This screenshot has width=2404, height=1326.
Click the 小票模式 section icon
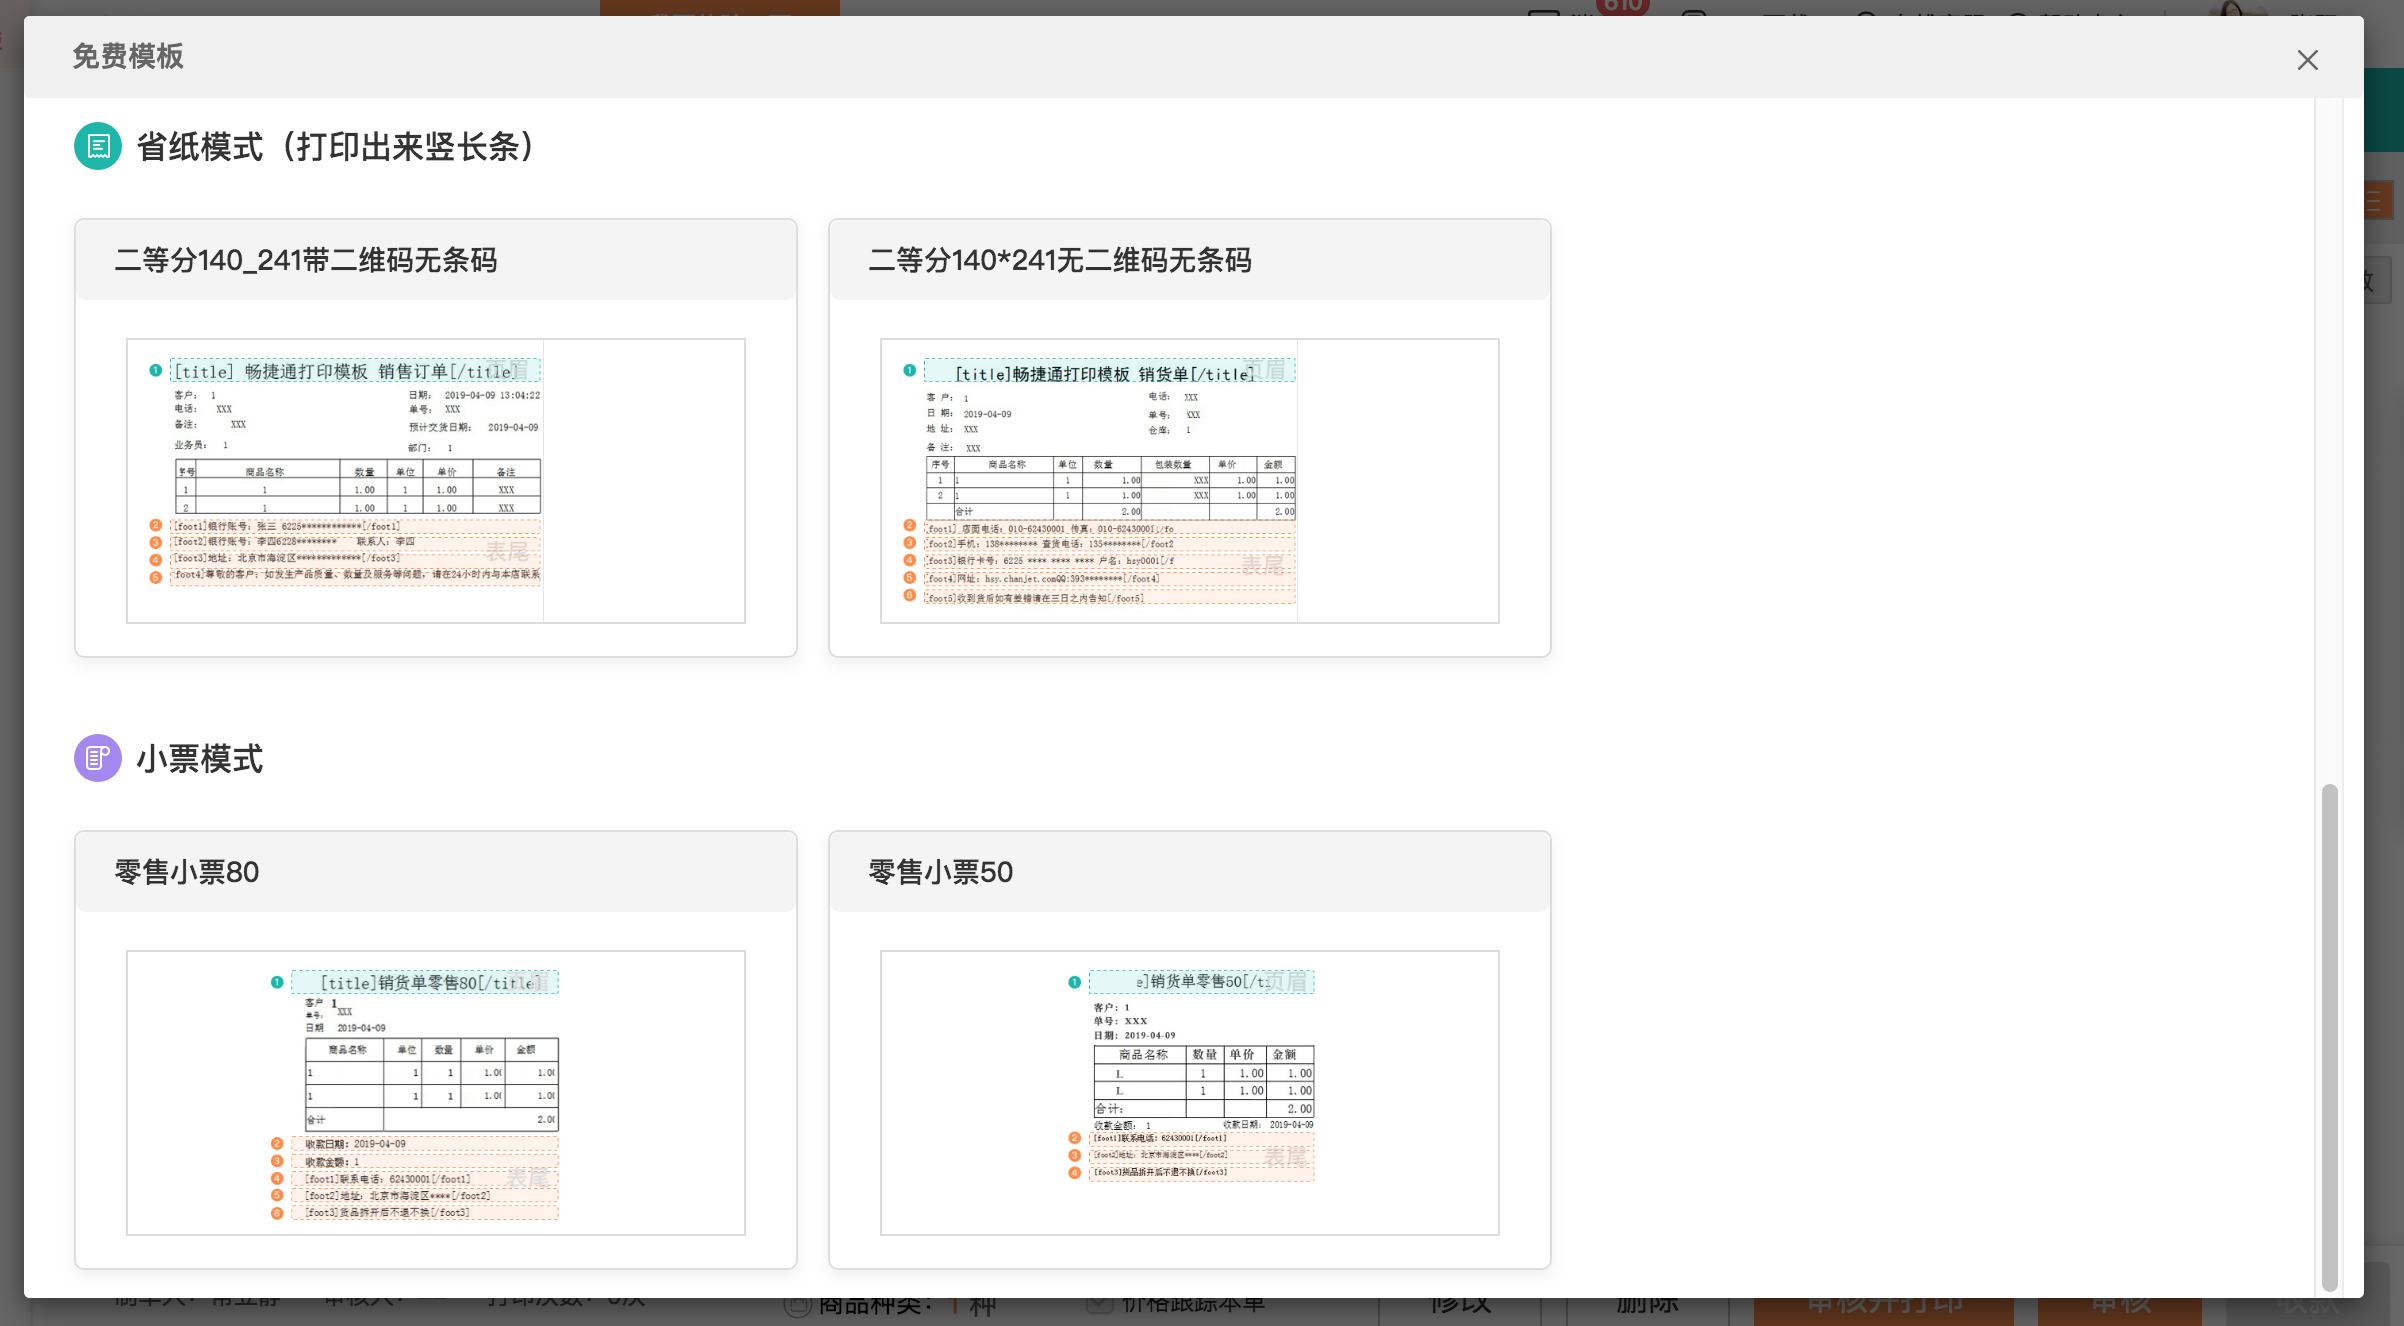[96, 759]
